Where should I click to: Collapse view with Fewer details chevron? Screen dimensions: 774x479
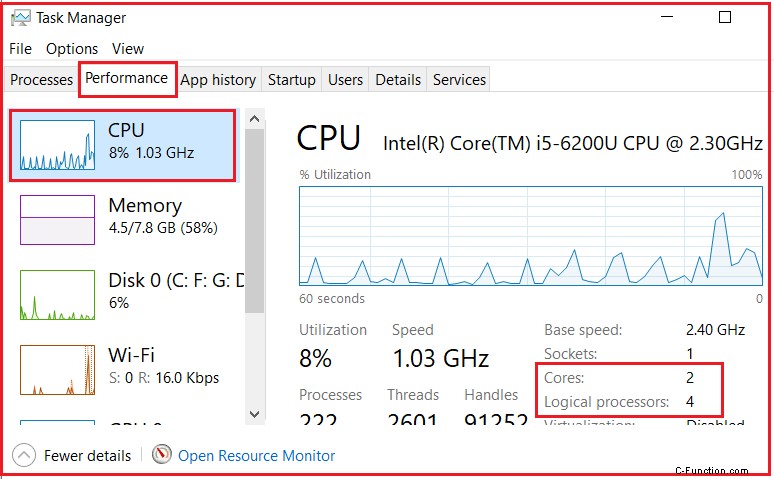click(x=25, y=455)
